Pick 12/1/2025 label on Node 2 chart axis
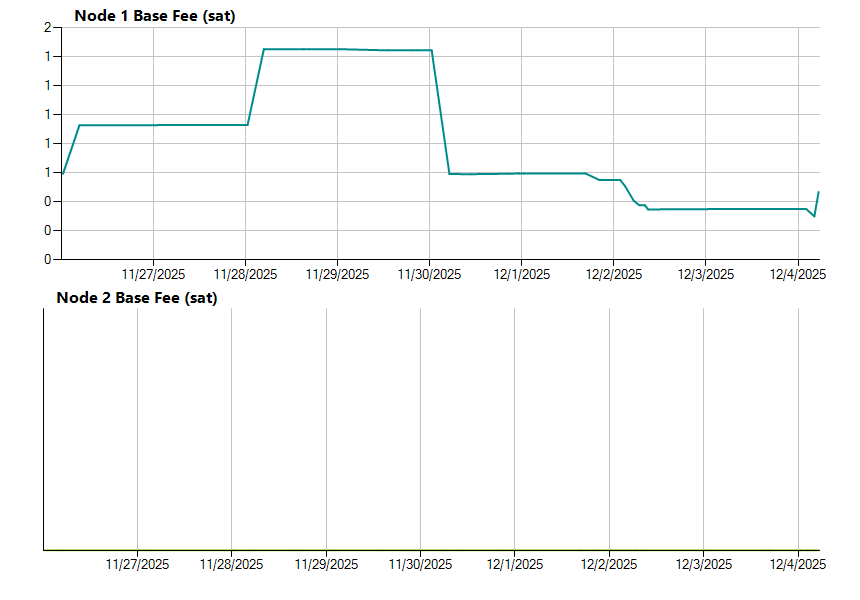This screenshot has width=860, height=600. (x=514, y=564)
